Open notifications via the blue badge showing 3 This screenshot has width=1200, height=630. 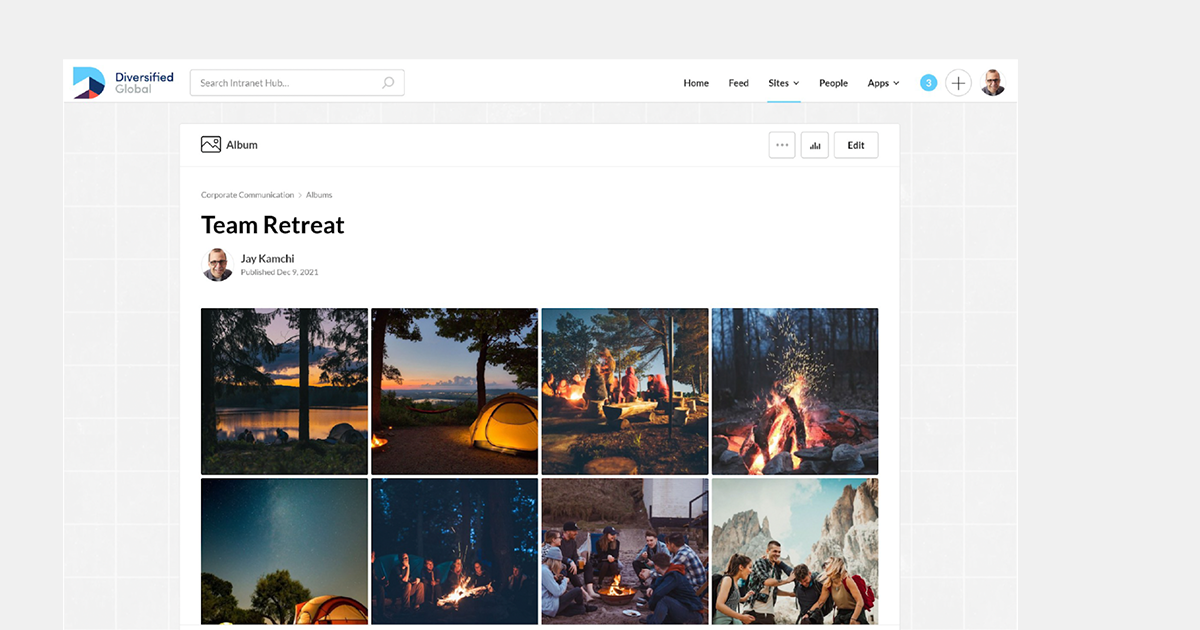928,82
